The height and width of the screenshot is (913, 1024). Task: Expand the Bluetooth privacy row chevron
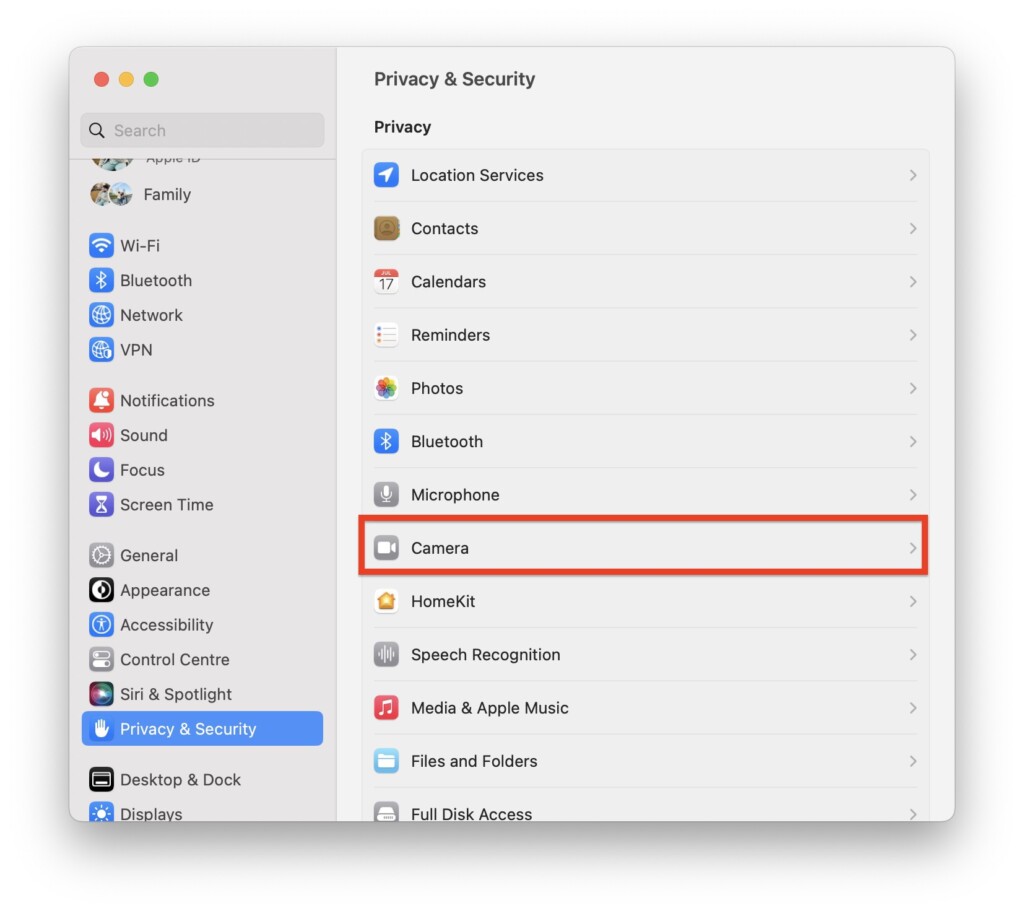tap(912, 441)
